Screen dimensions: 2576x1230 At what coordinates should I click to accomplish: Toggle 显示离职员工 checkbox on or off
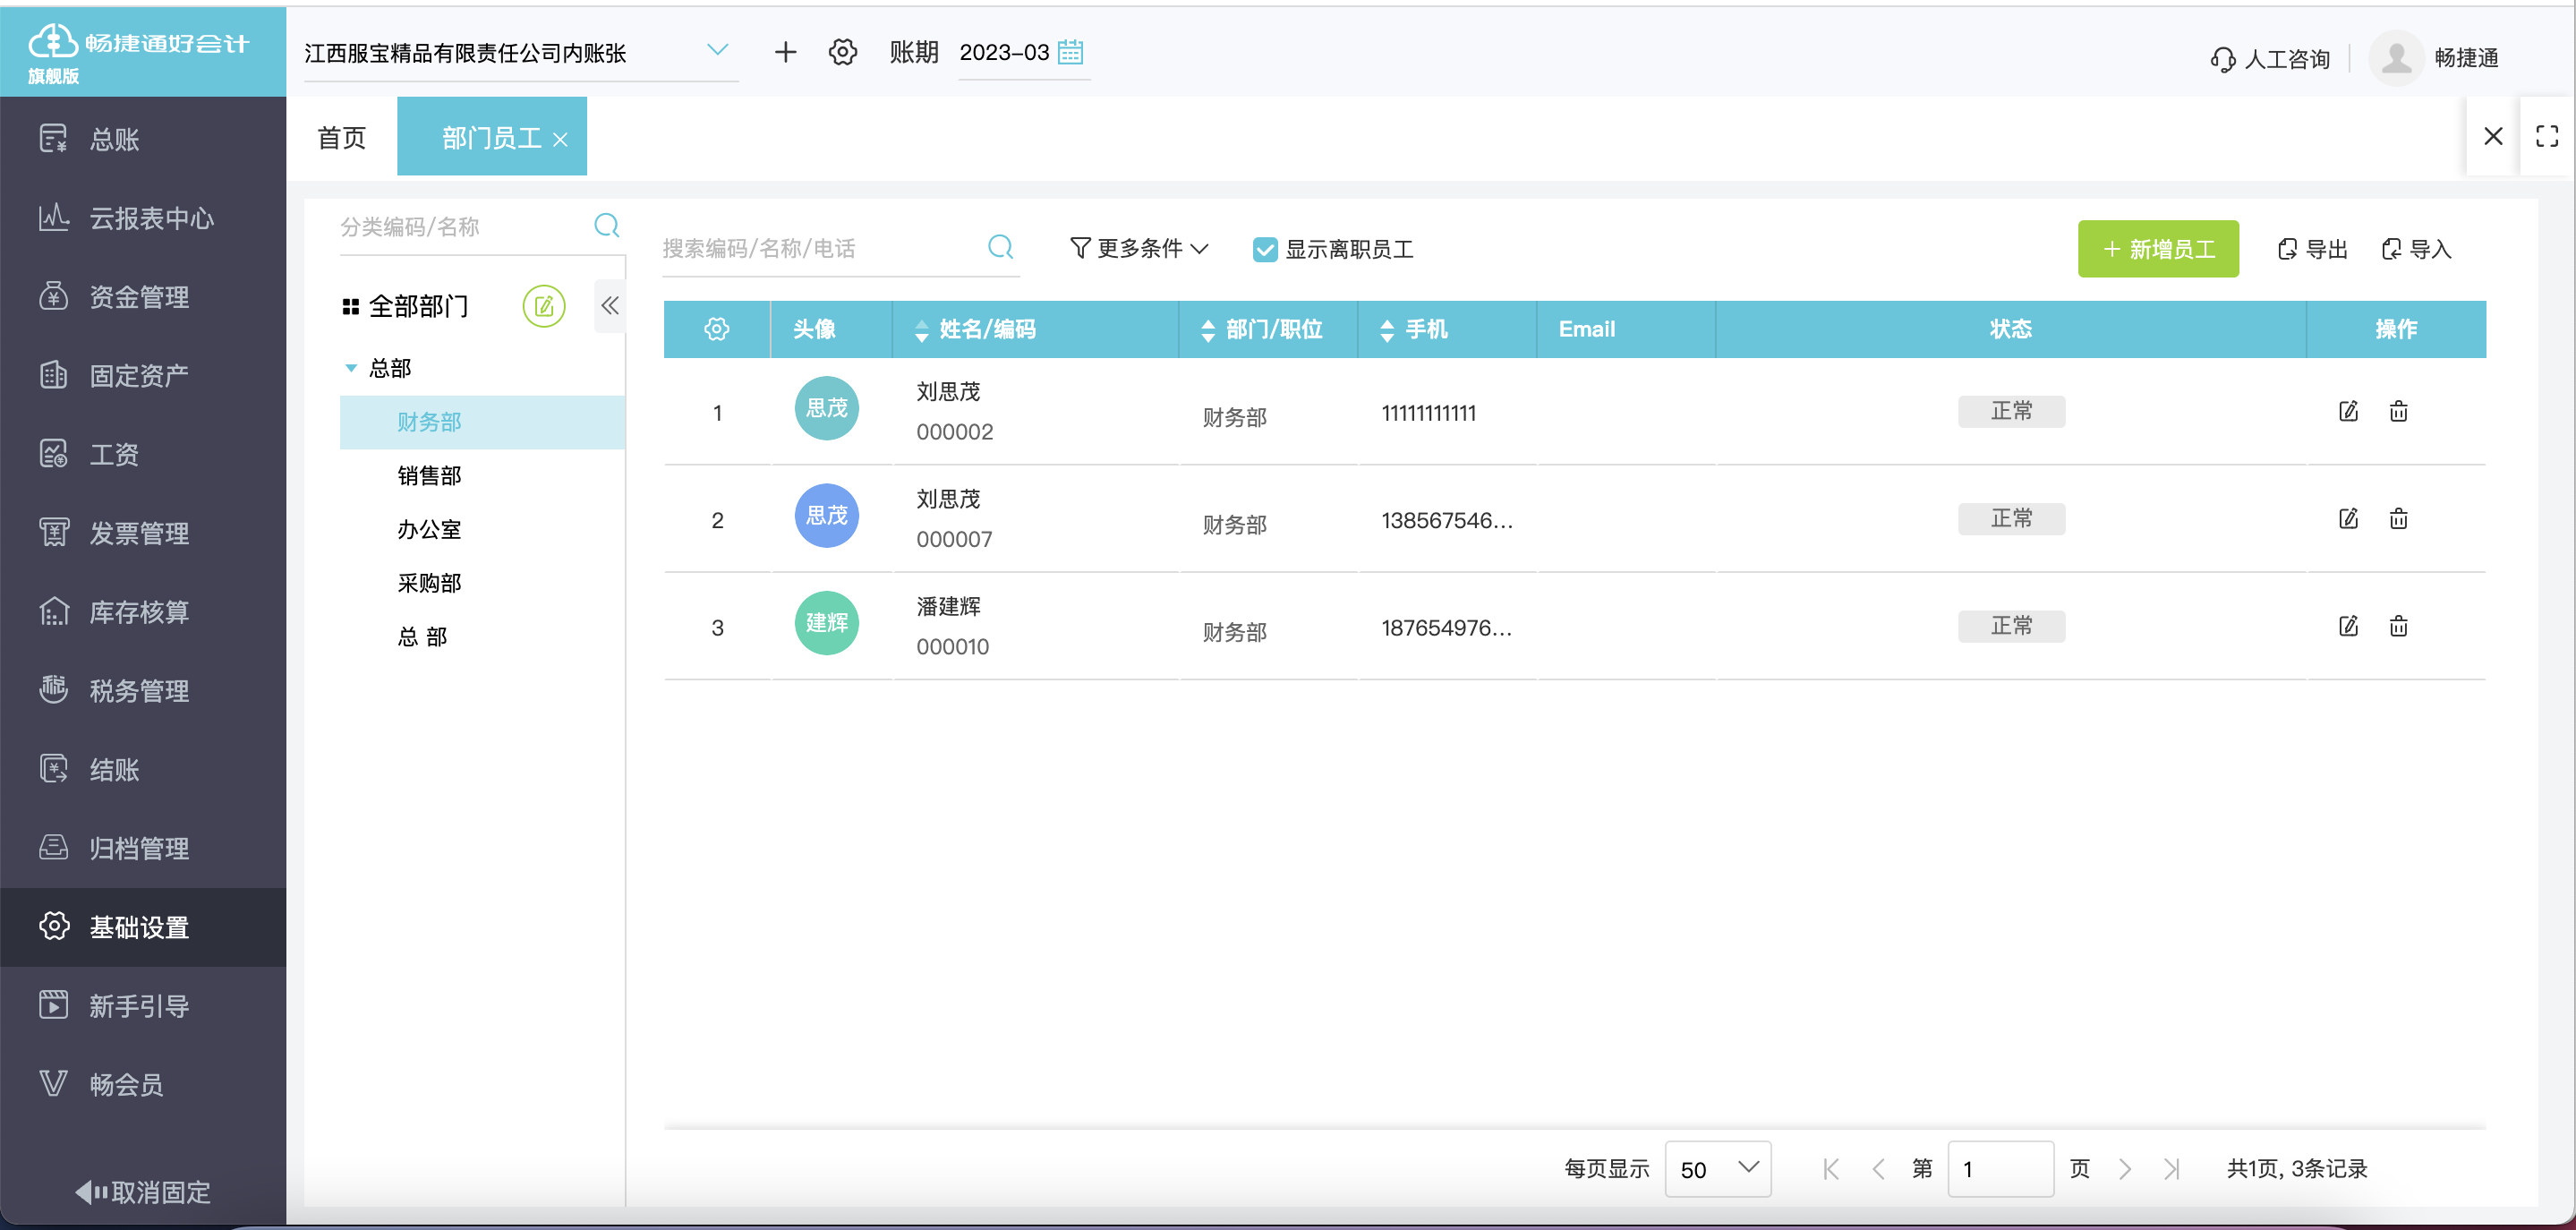point(1267,250)
